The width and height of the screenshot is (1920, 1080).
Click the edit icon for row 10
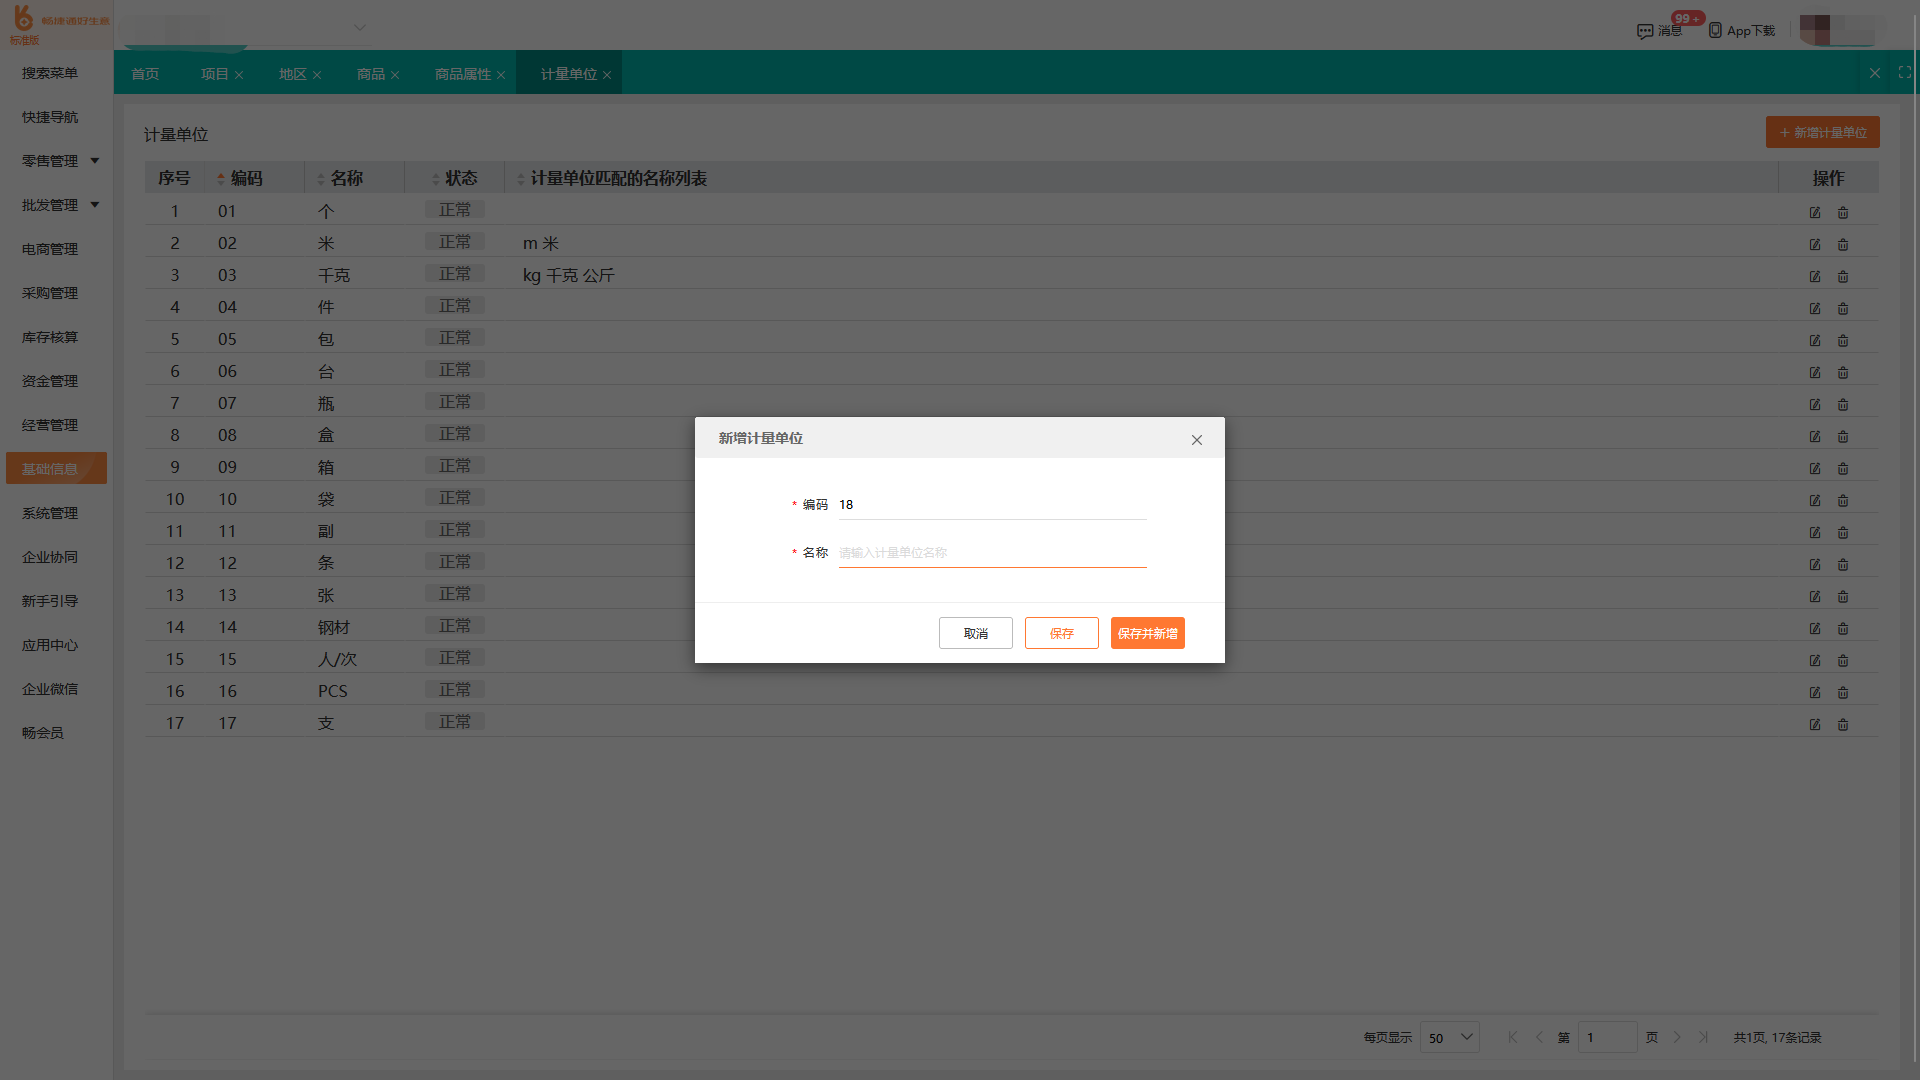coord(1815,500)
